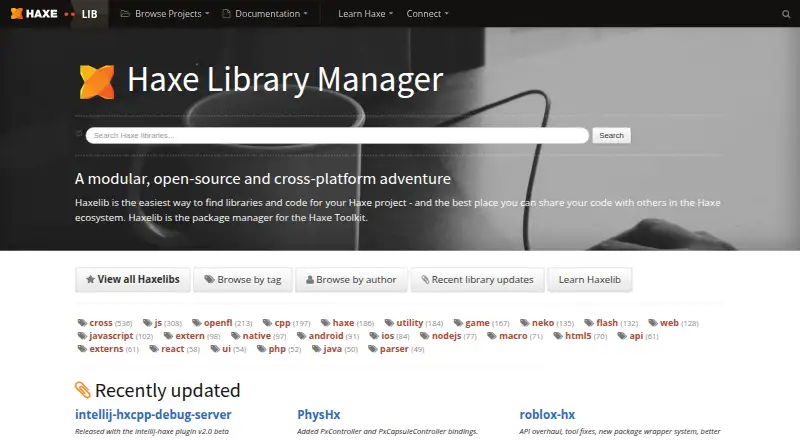Click the tag icon next to cross
The width and height of the screenshot is (800, 440).
coord(82,323)
